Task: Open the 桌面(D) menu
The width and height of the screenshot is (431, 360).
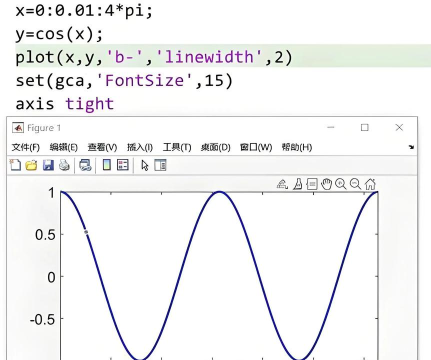Action: (x=216, y=147)
